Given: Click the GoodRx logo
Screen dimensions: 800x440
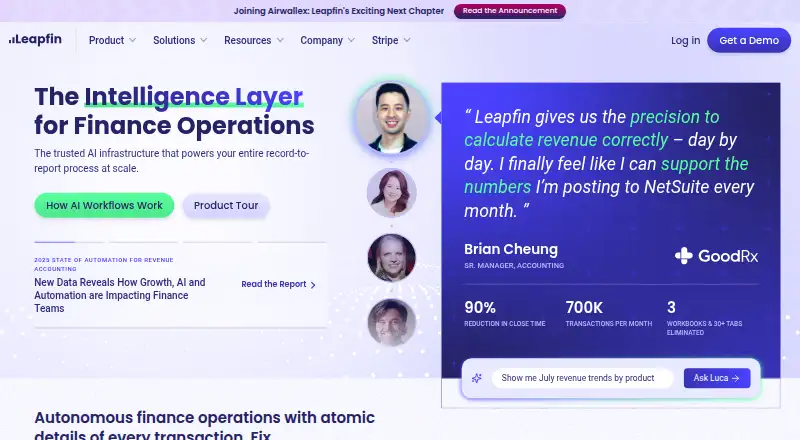Looking at the screenshot, I should pos(716,256).
